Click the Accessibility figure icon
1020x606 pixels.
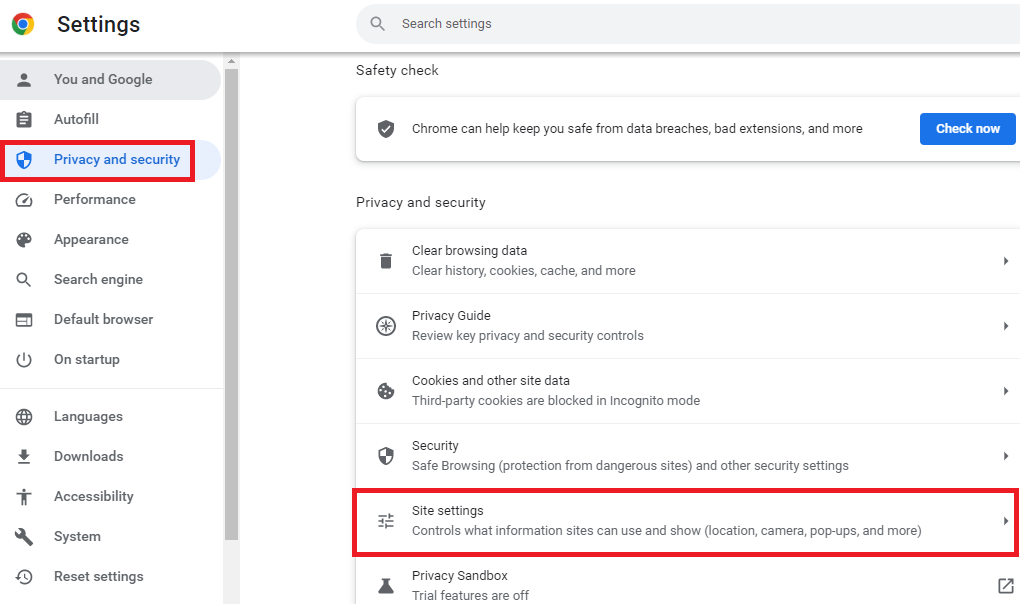(24, 497)
